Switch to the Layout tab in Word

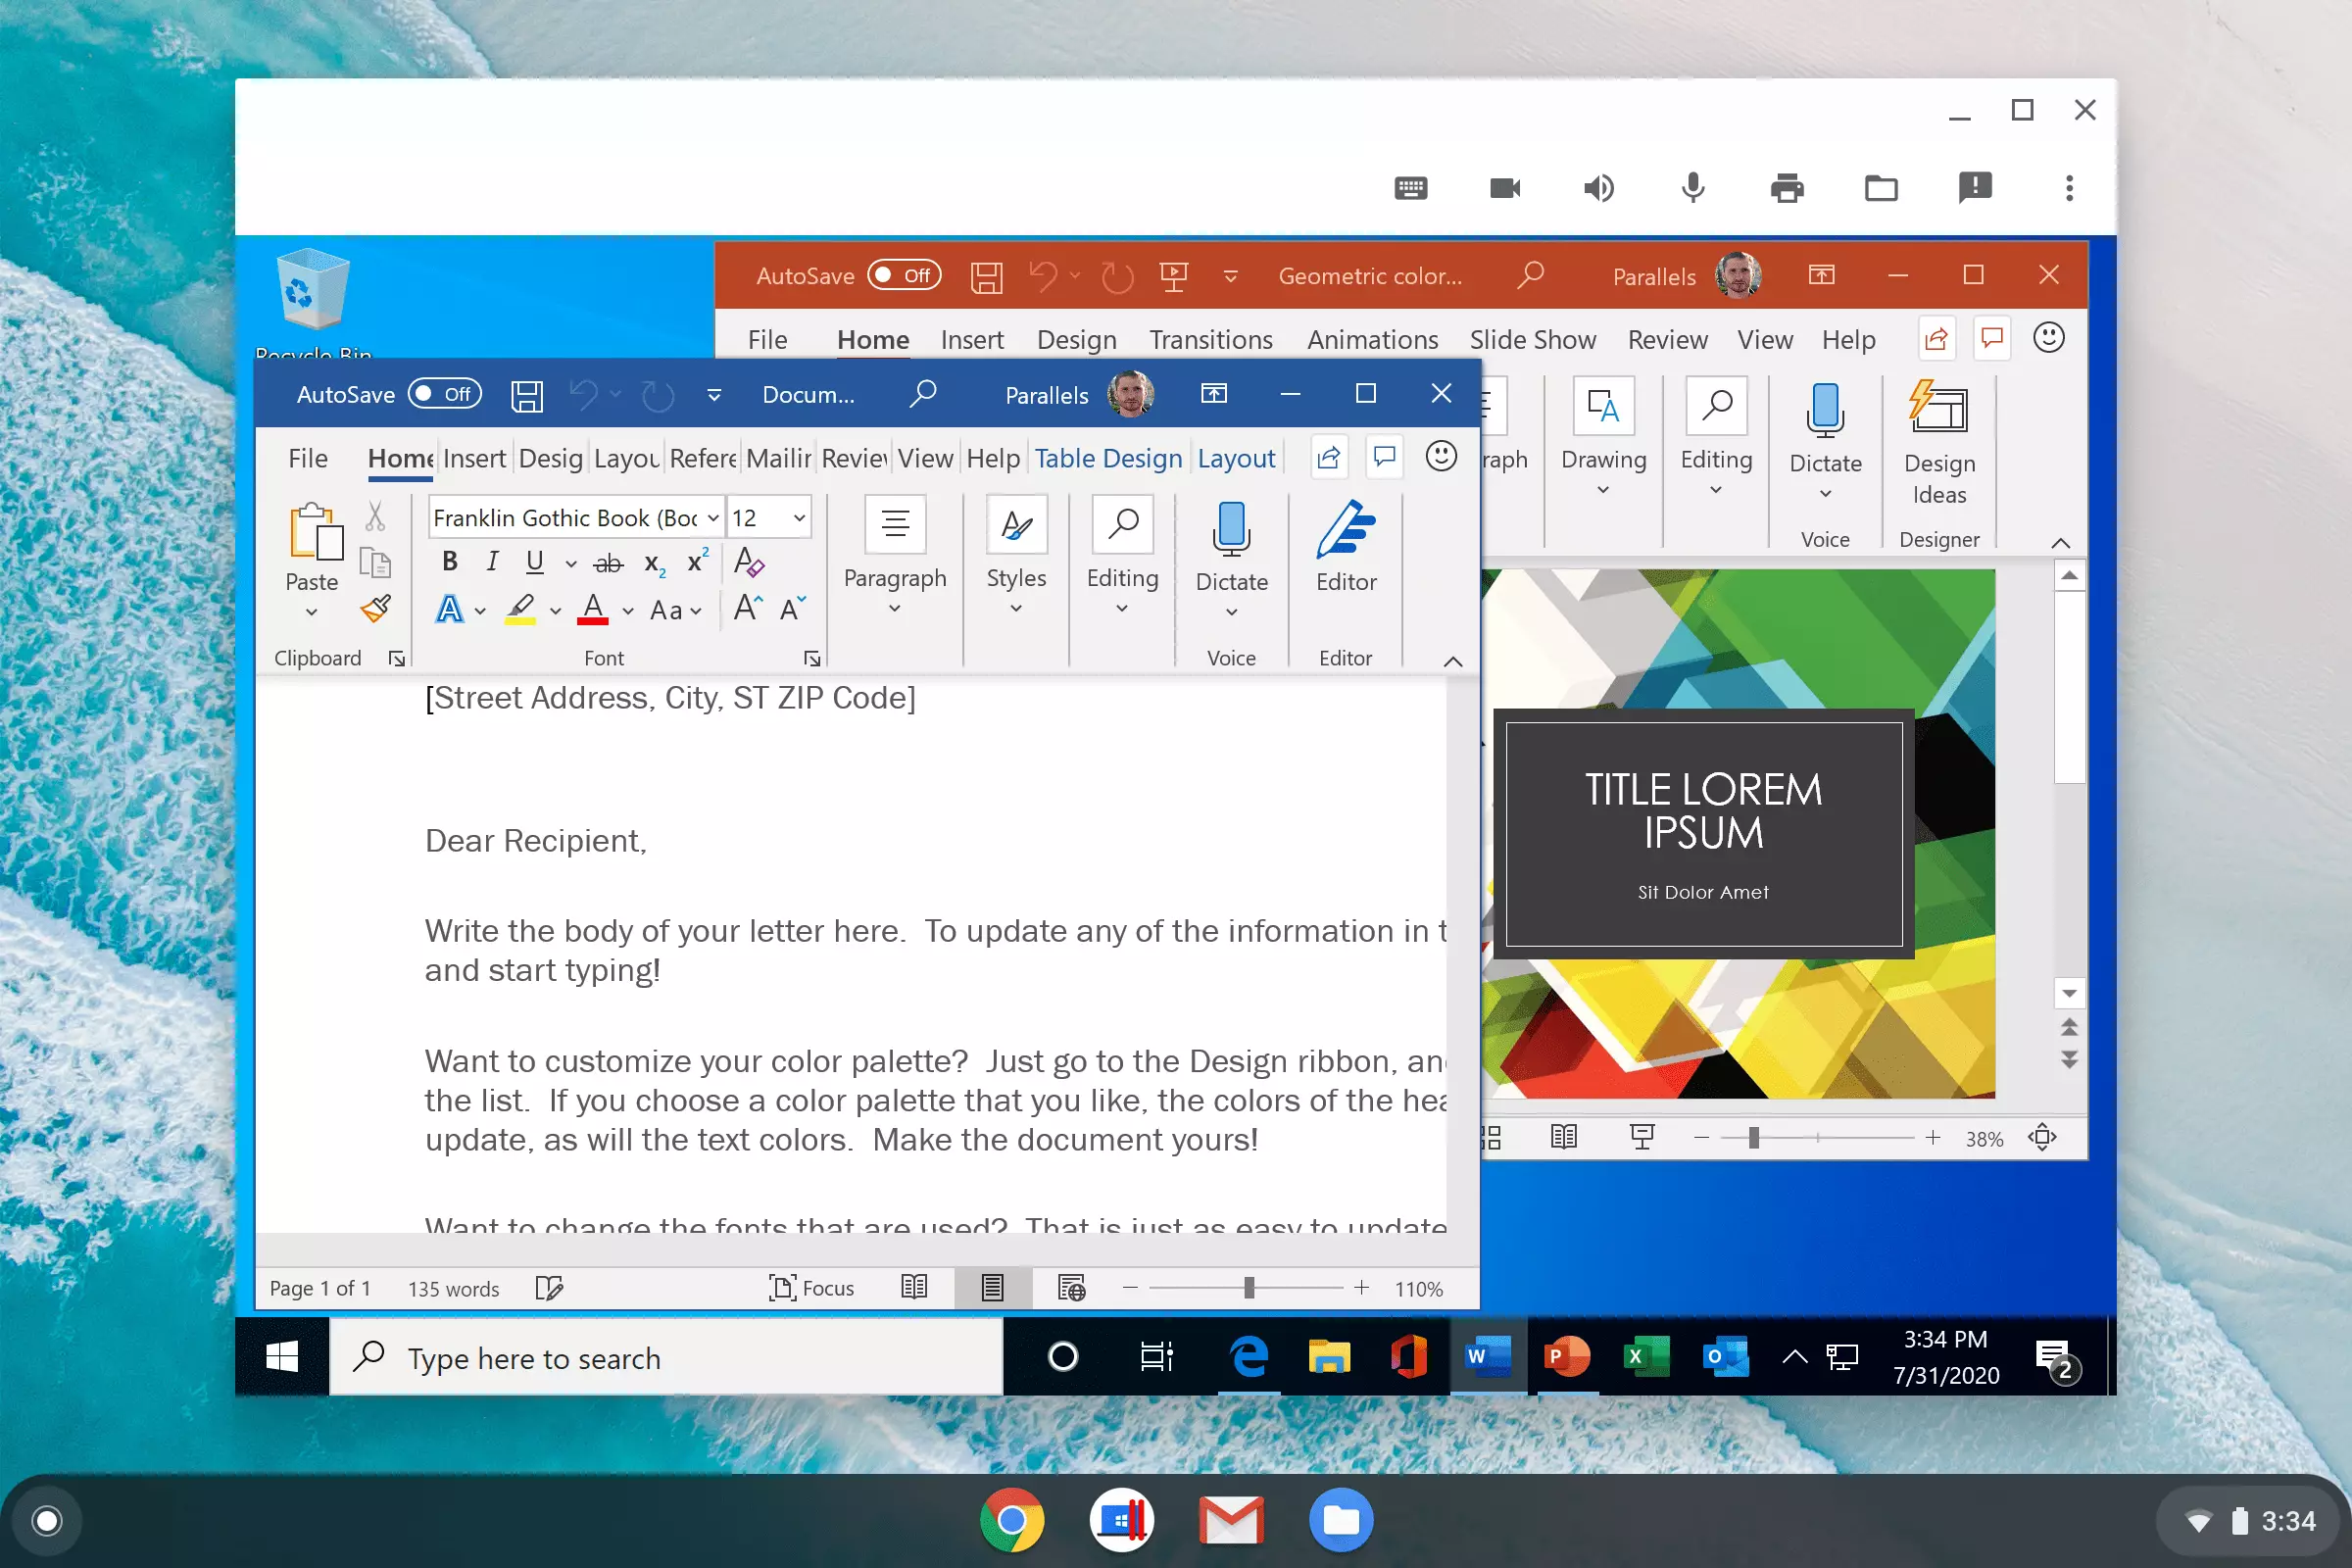click(625, 459)
